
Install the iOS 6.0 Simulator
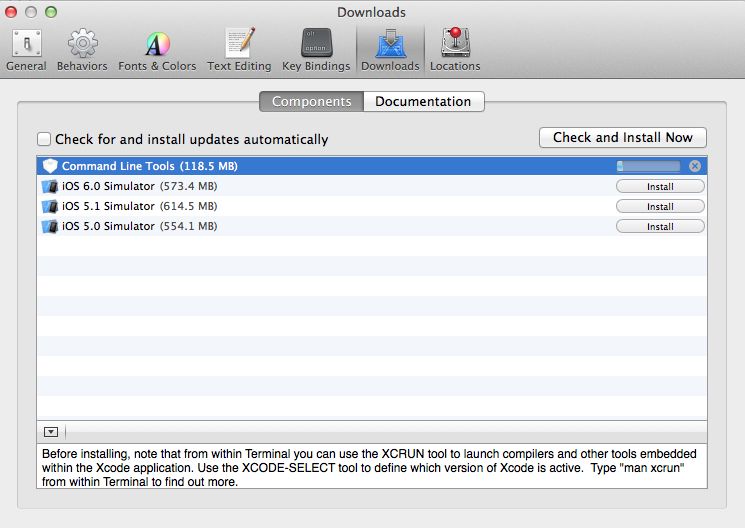point(660,186)
